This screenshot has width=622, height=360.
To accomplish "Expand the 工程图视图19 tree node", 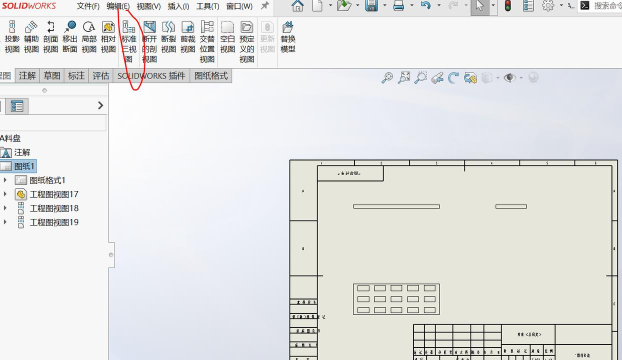I will 5,222.
